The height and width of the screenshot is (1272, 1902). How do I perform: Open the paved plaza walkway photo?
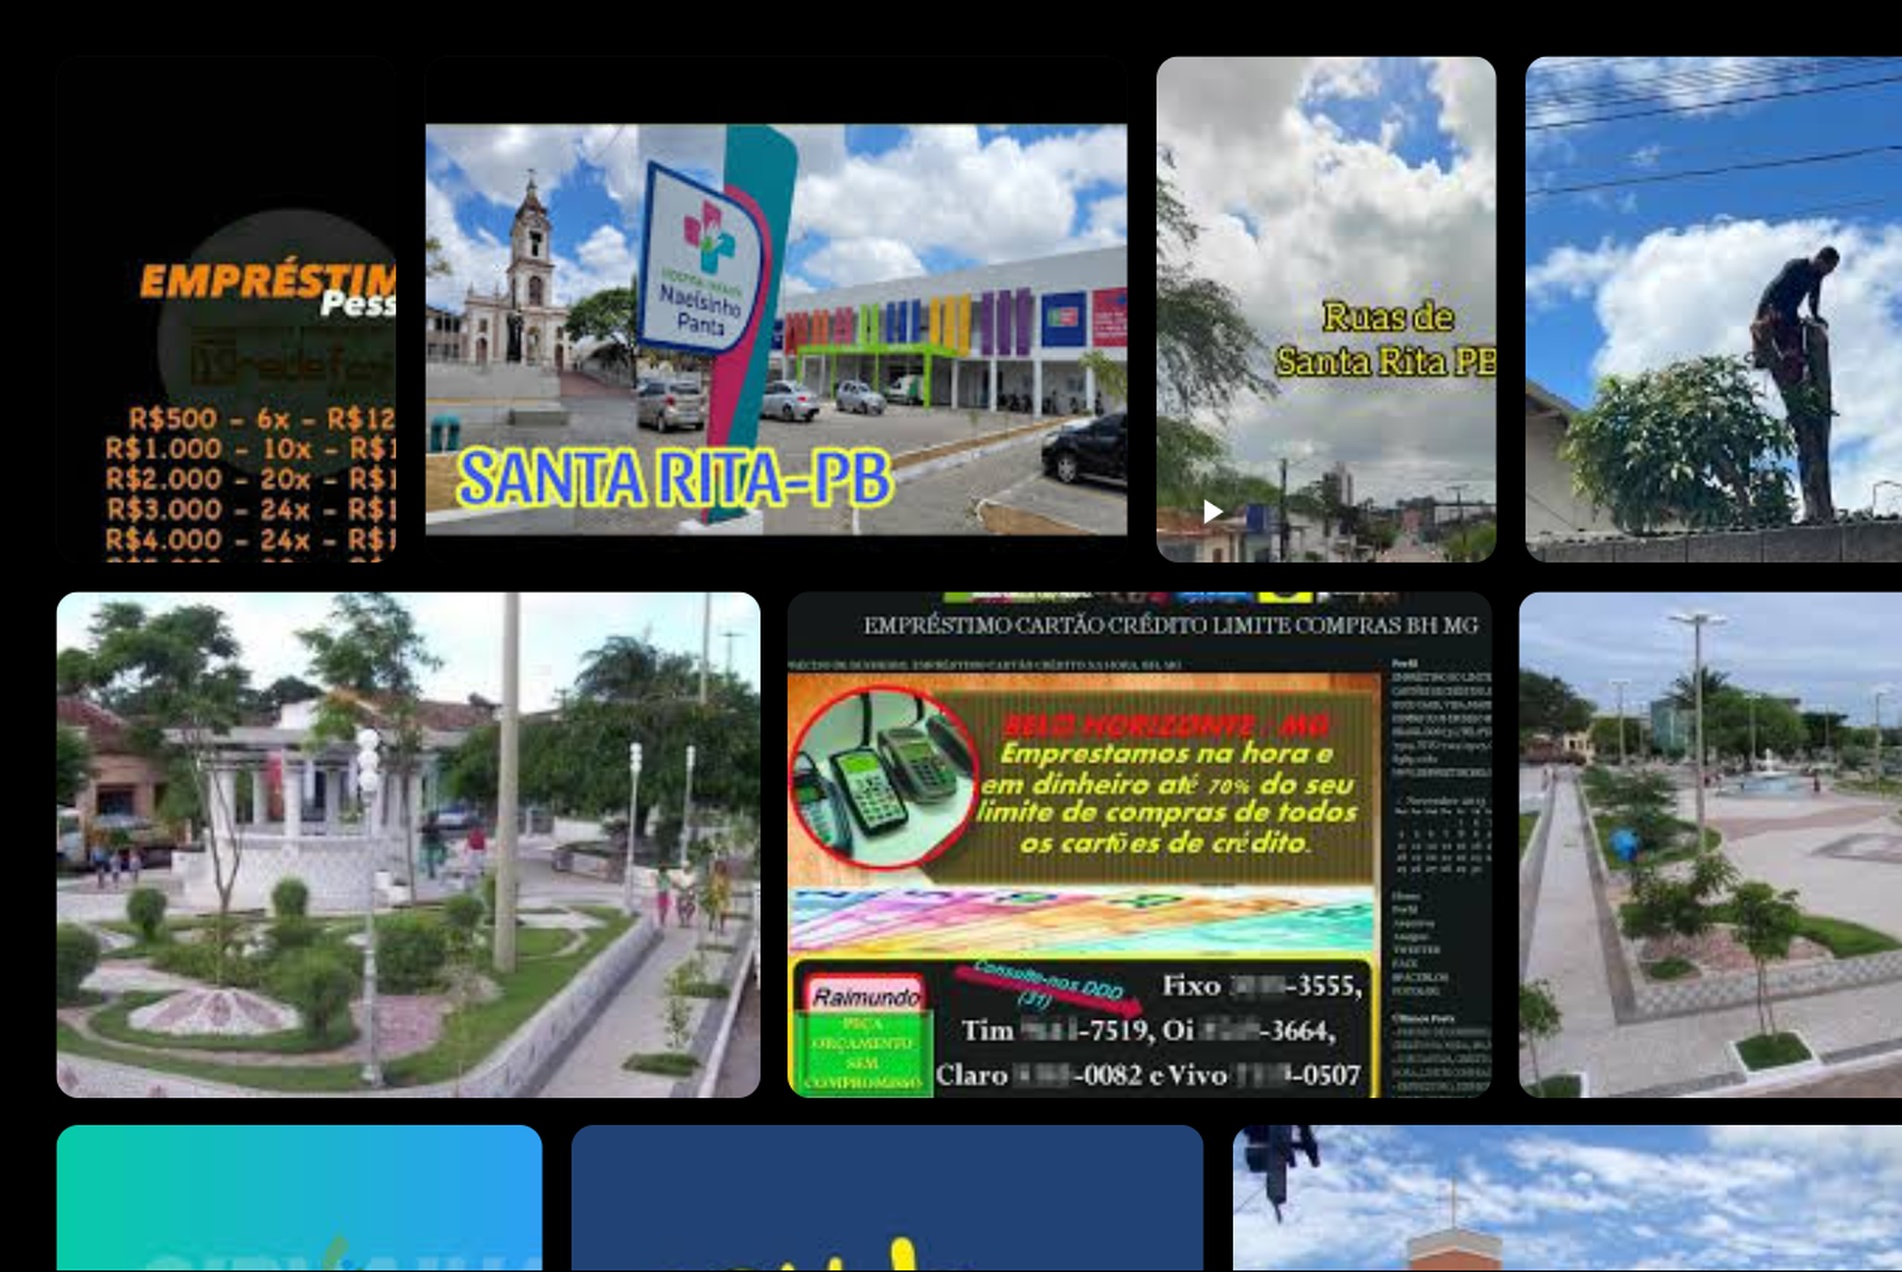1709,844
